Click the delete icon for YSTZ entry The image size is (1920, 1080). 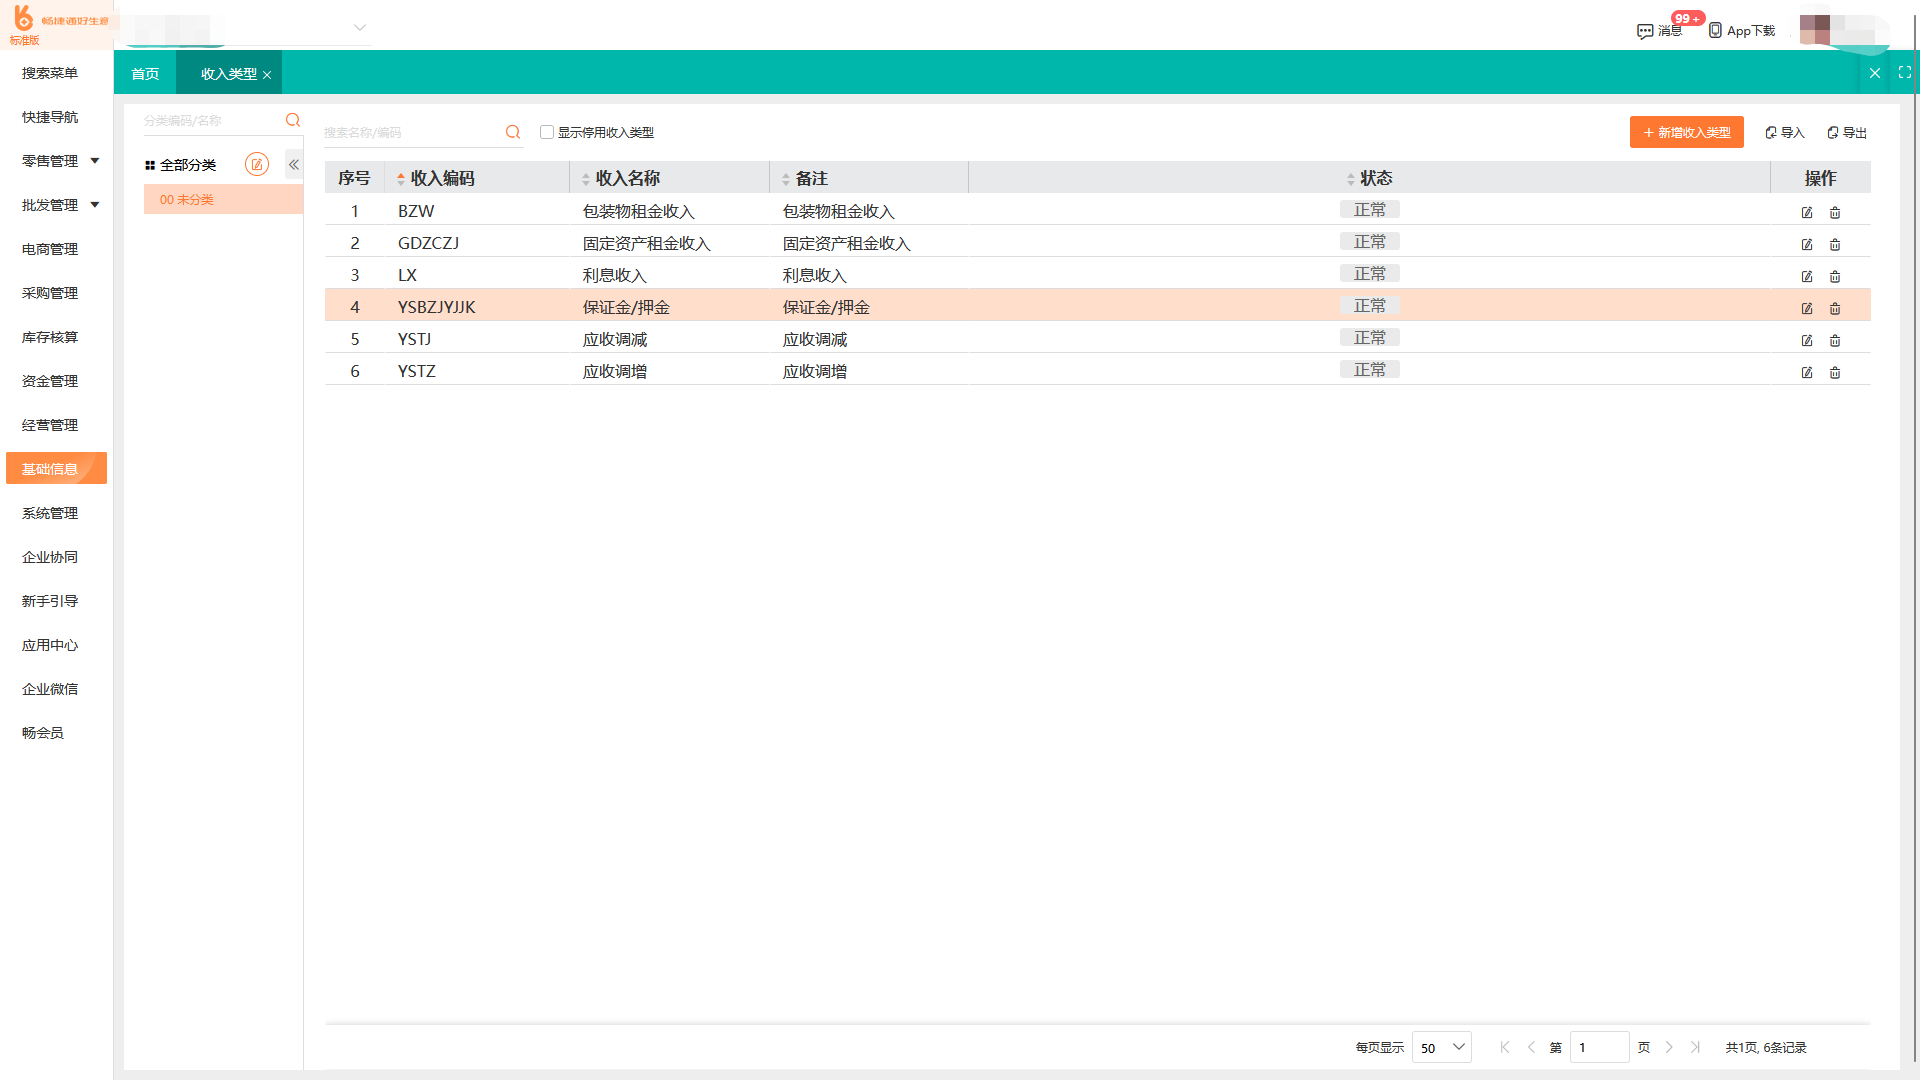(1836, 371)
